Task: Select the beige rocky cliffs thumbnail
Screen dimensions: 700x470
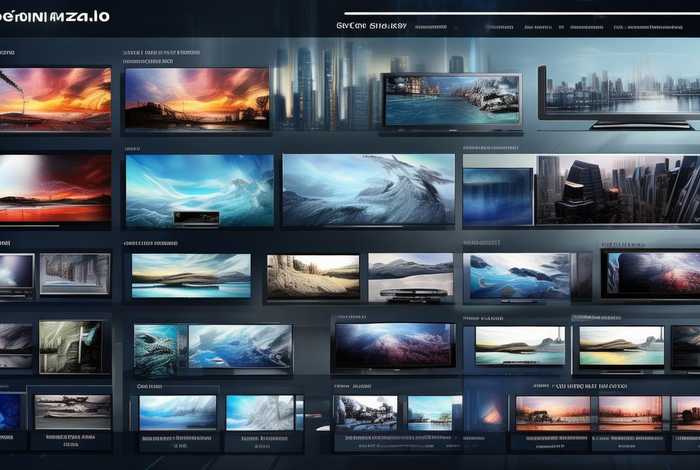Action: [312, 275]
